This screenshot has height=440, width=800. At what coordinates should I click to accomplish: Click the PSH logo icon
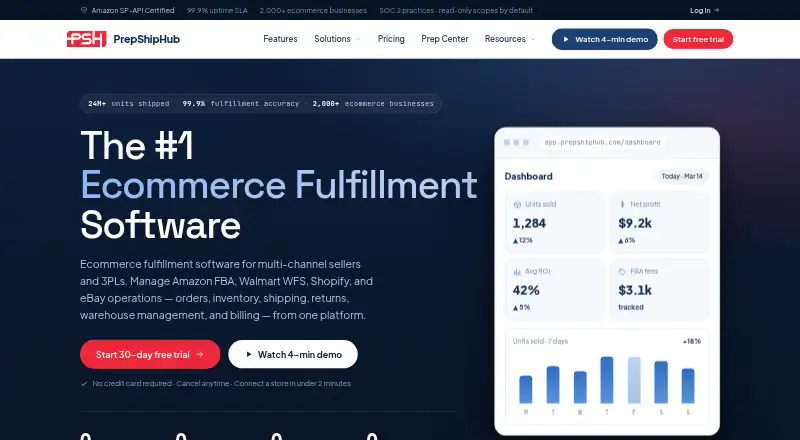click(86, 39)
